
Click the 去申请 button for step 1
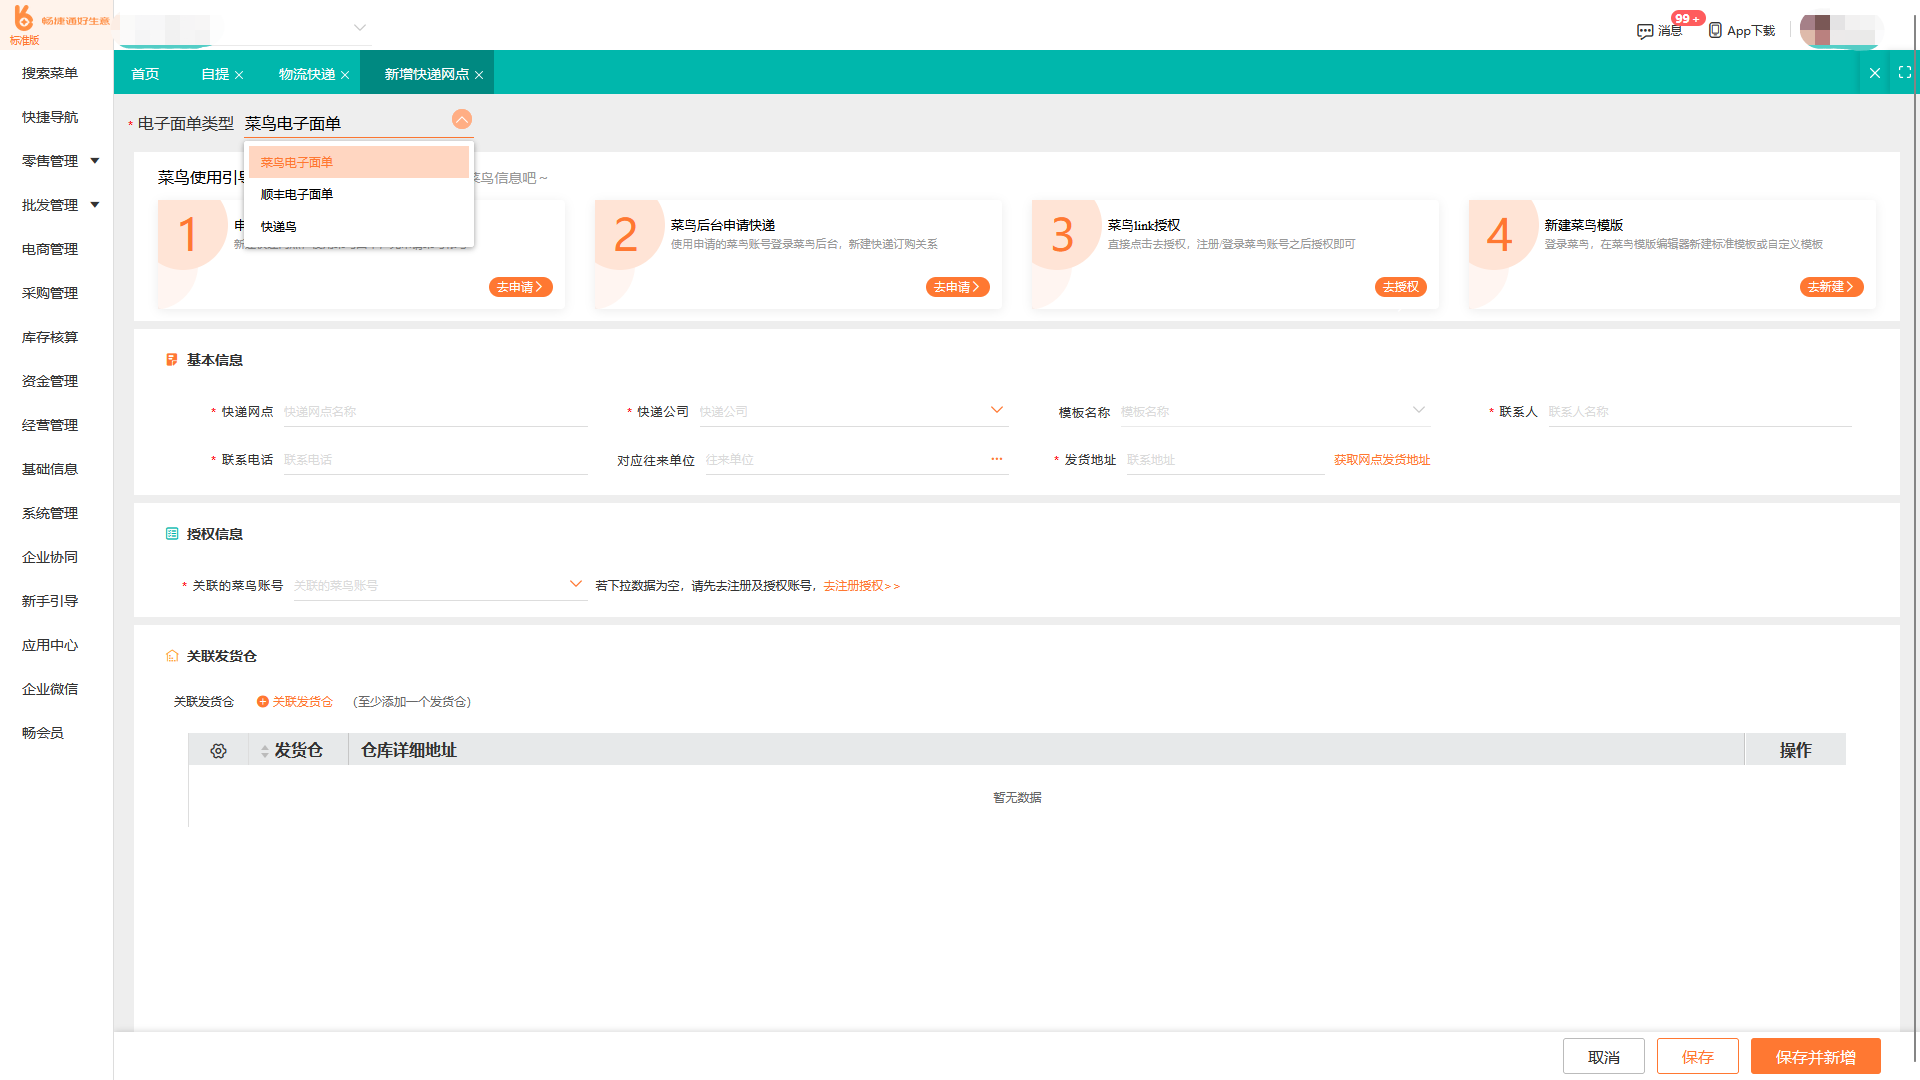[x=520, y=285]
